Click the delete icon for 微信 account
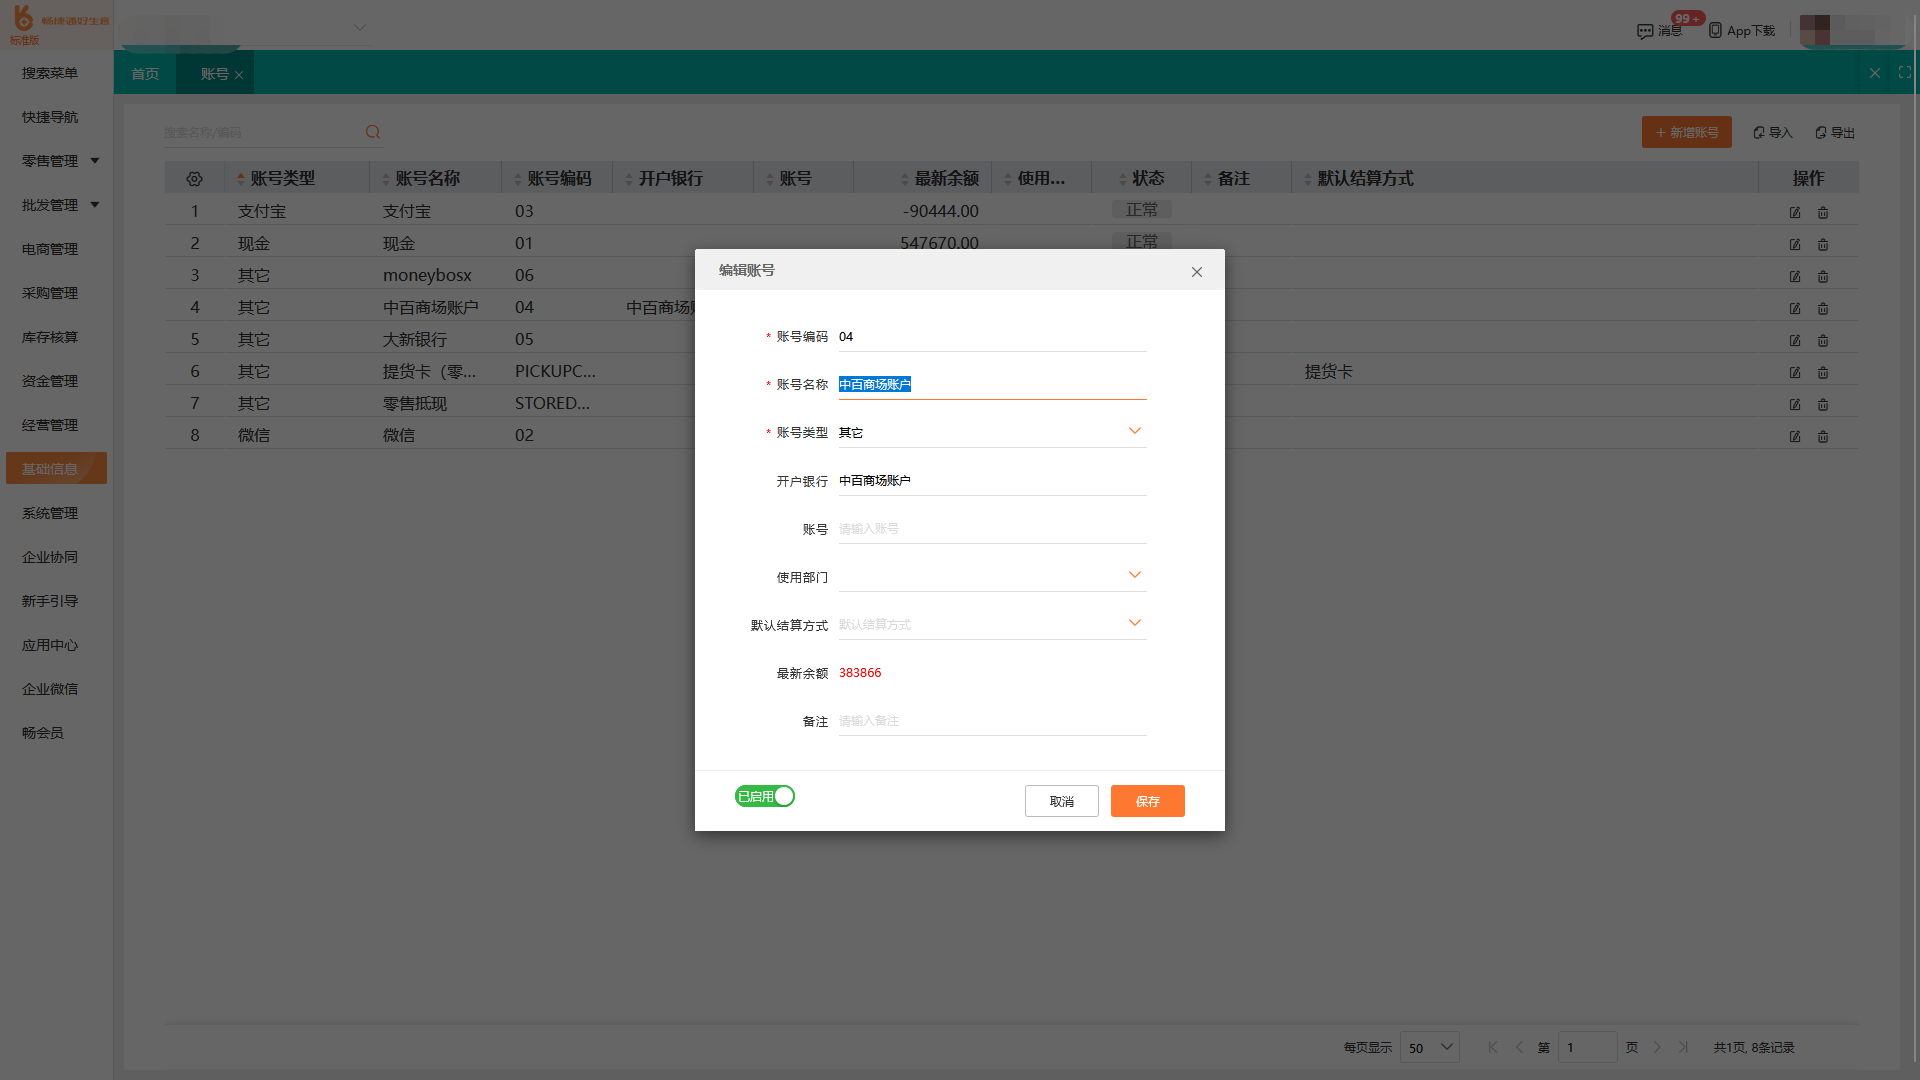Screen dimensions: 1920x1080 pos(1824,436)
